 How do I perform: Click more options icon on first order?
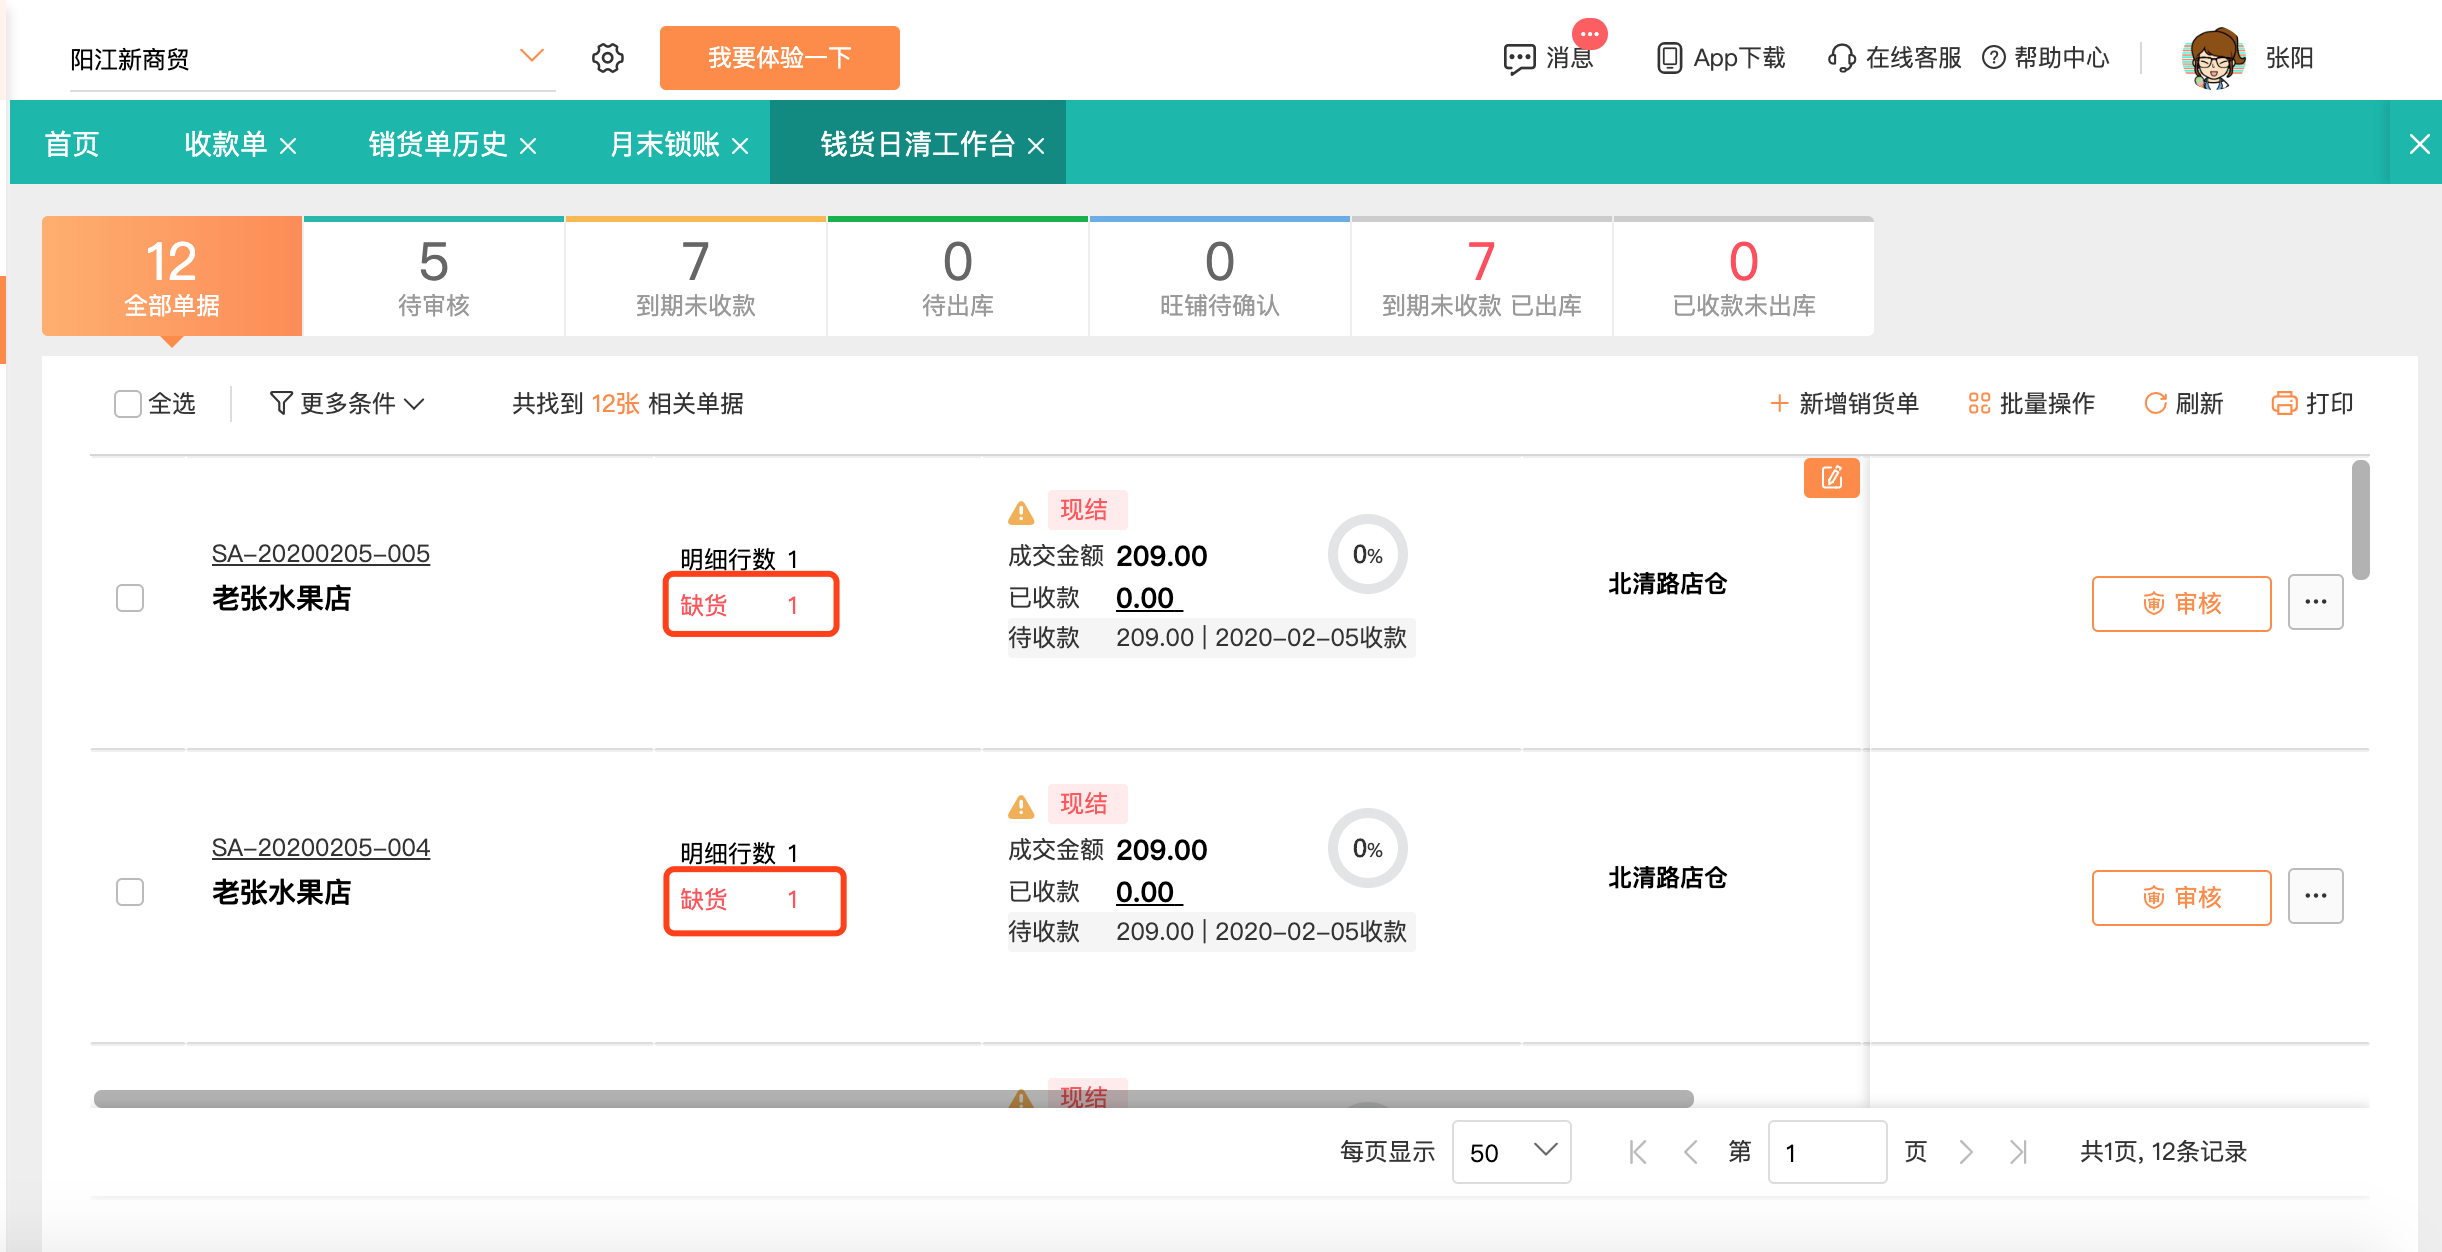2318,602
